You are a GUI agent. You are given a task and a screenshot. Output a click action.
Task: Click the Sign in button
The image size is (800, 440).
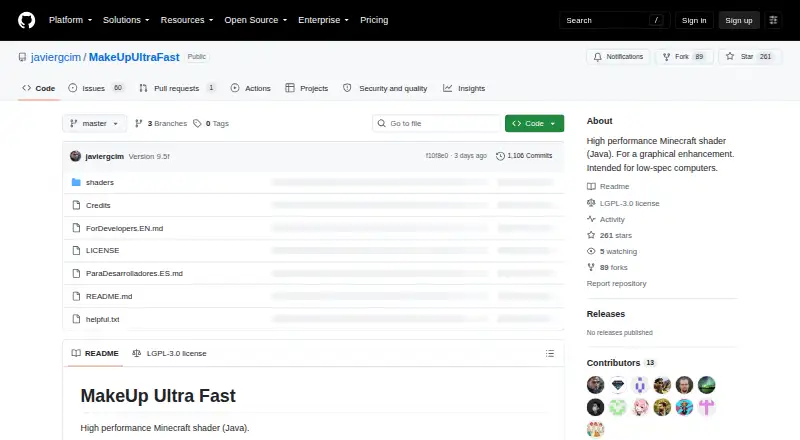point(694,20)
